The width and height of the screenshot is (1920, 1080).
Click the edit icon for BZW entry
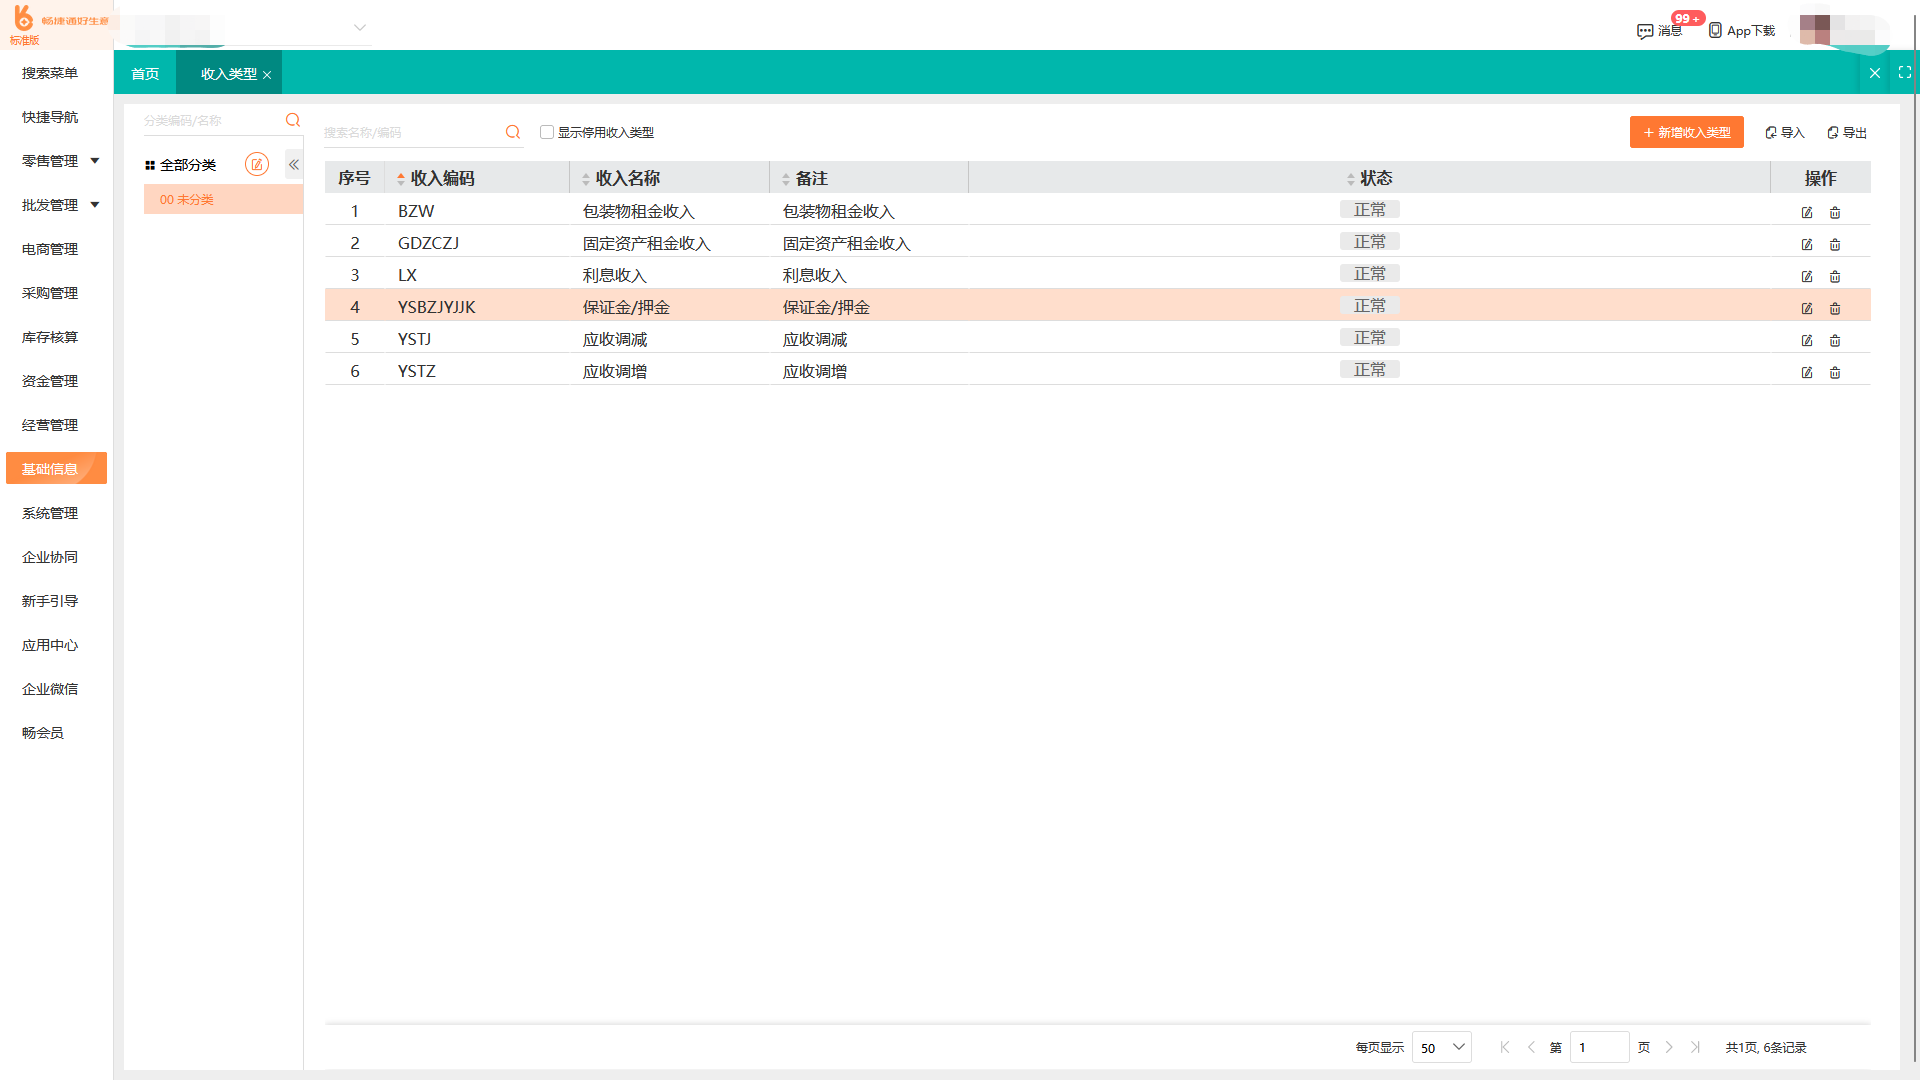tap(1807, 211)
